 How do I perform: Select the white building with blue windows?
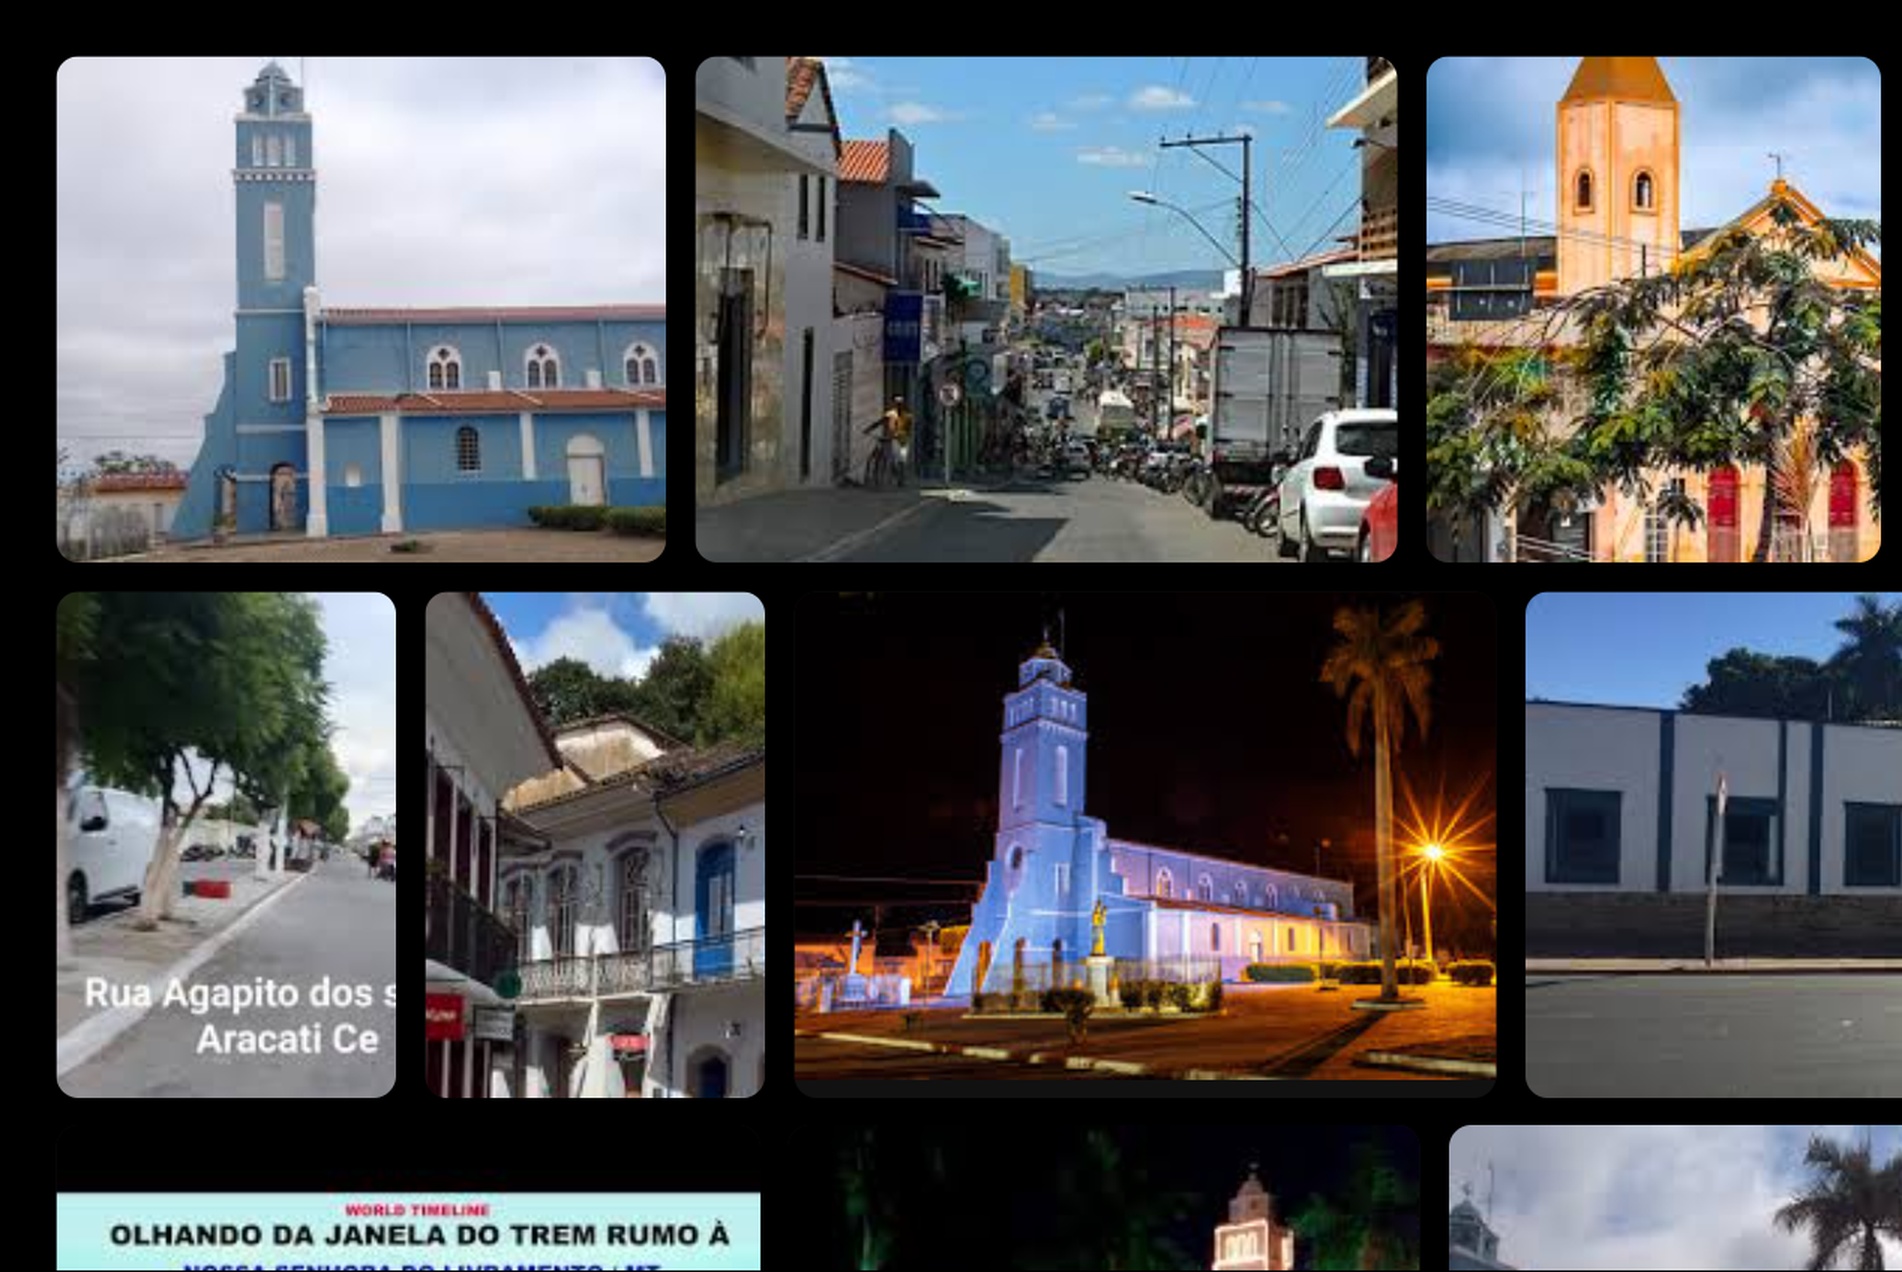pos(1712,844)
